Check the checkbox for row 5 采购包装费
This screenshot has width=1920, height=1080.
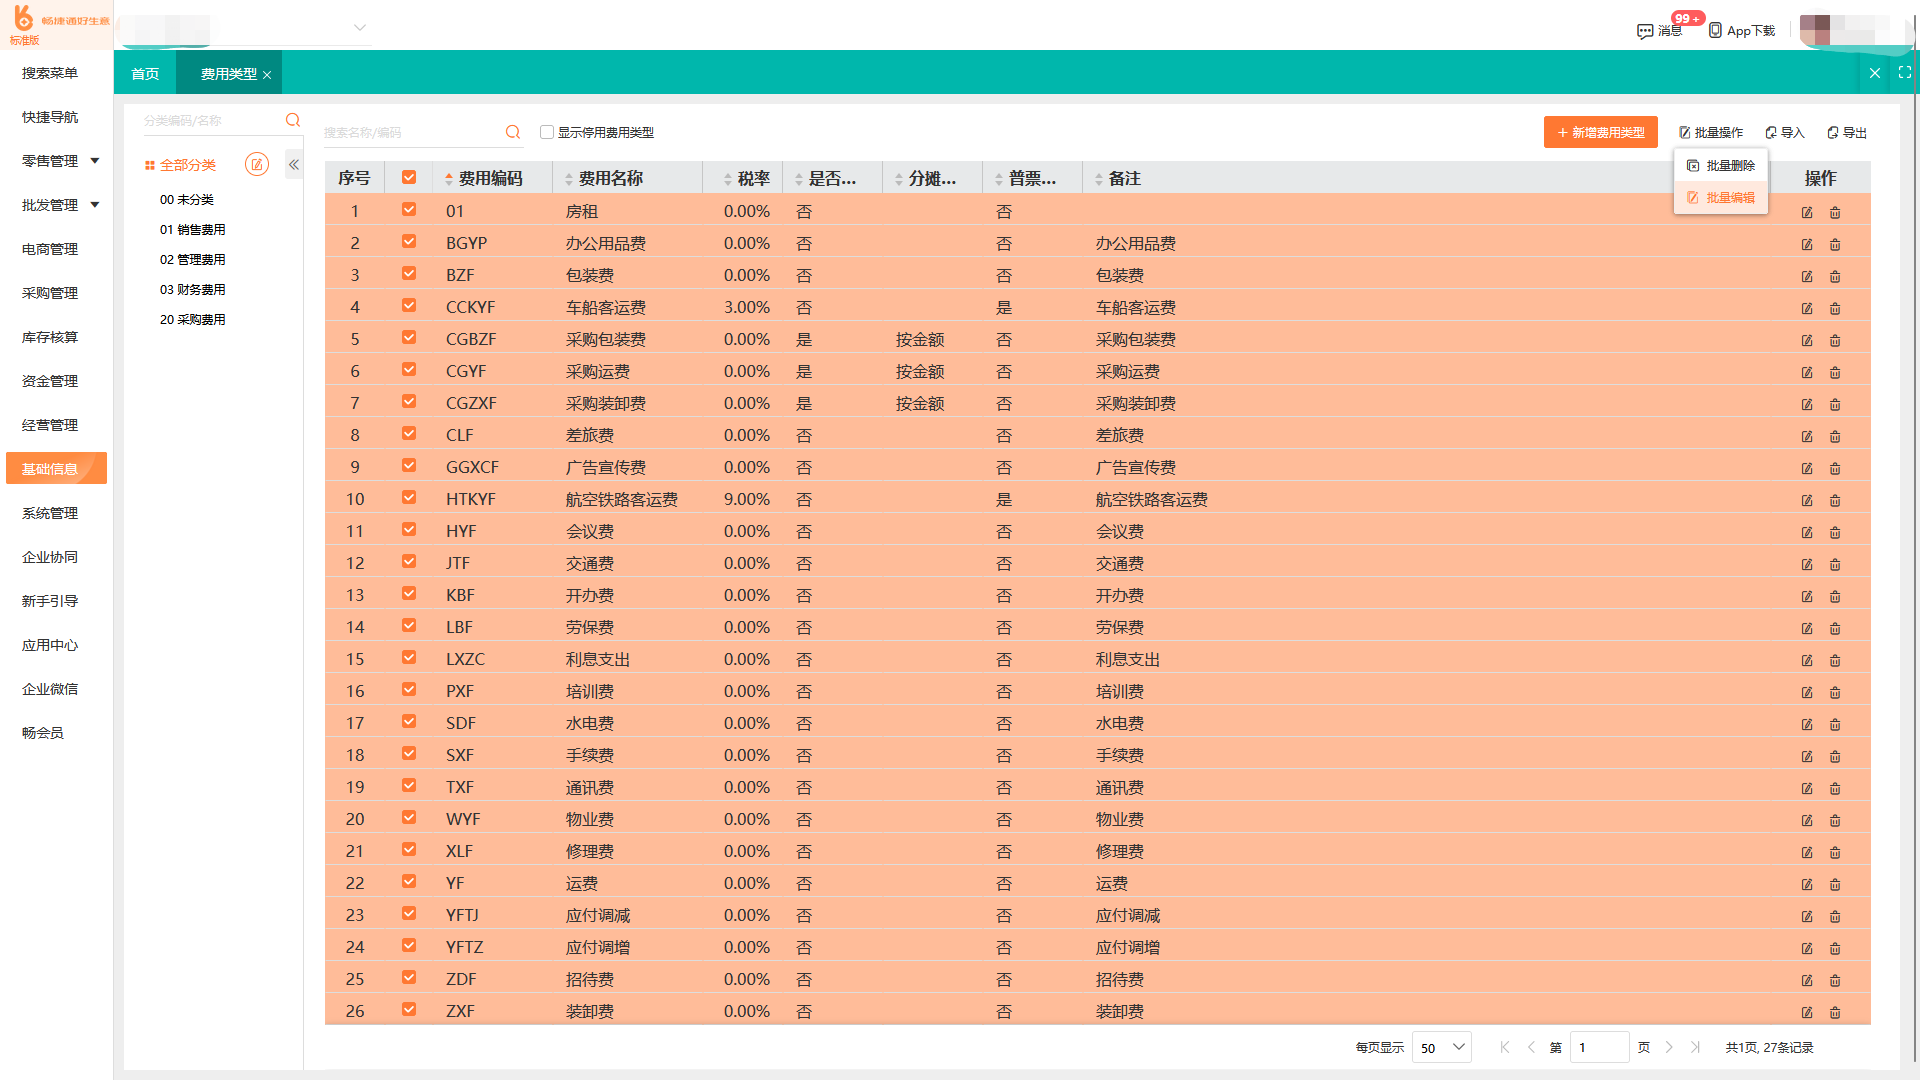point(410,339)
